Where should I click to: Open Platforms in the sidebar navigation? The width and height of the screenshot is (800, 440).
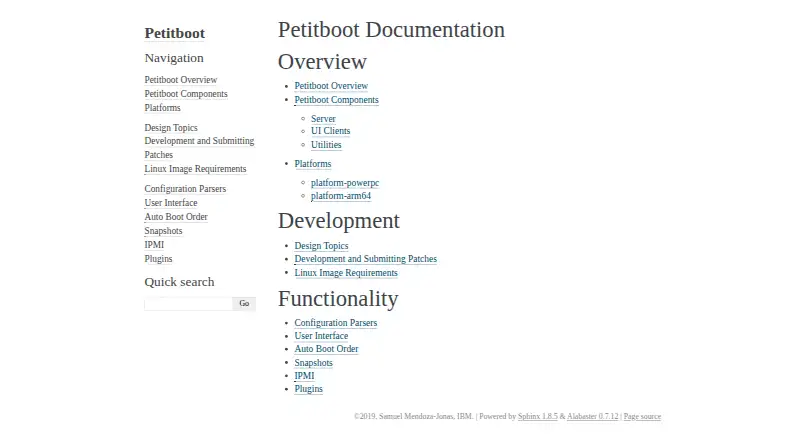(x=162, y=108)
